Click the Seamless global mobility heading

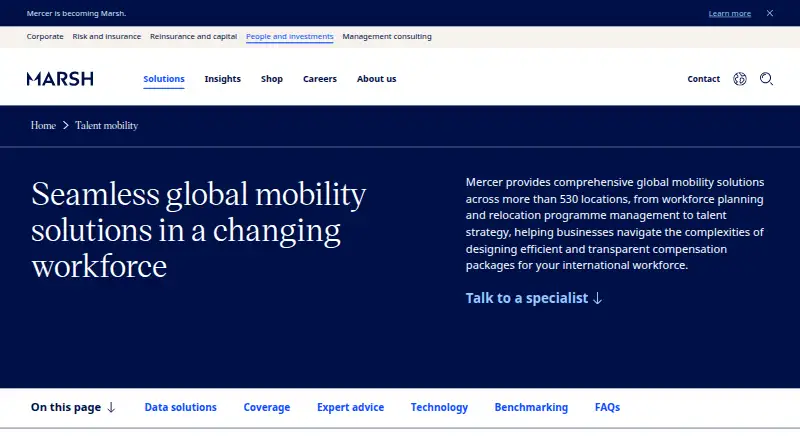199,230
